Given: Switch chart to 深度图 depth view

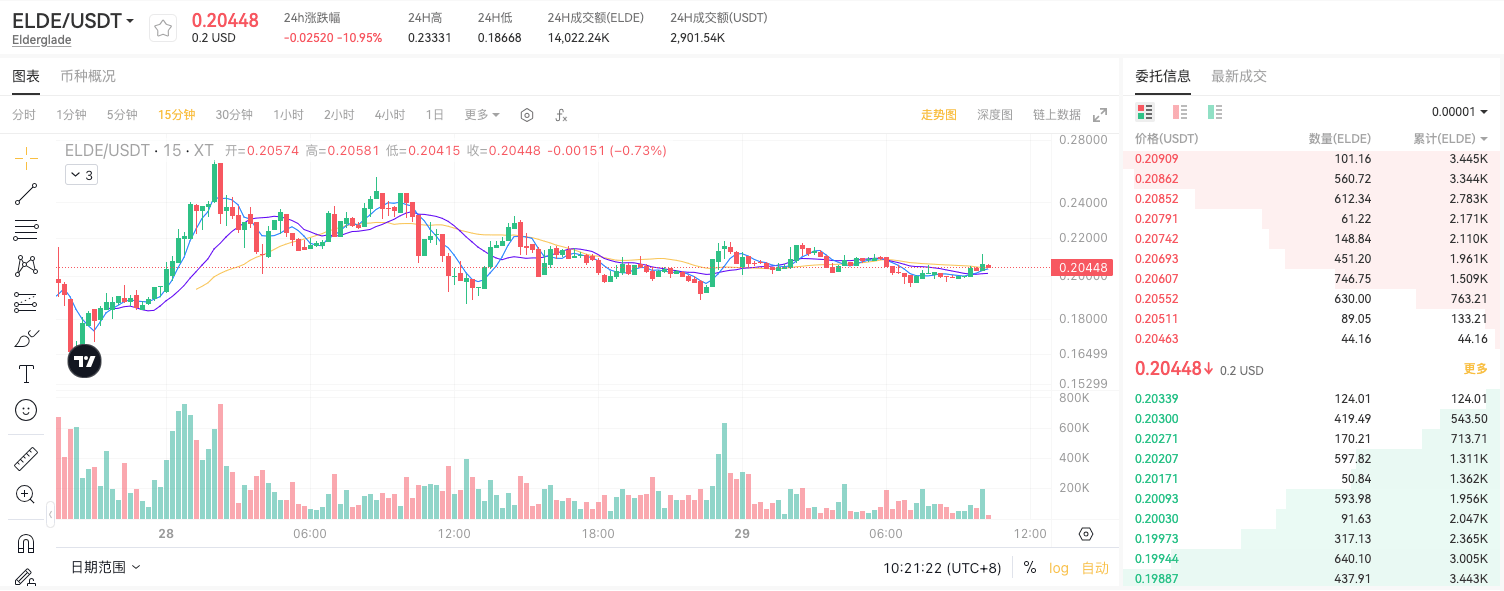Looking at the screenshot, I should [x=994, y=115].
